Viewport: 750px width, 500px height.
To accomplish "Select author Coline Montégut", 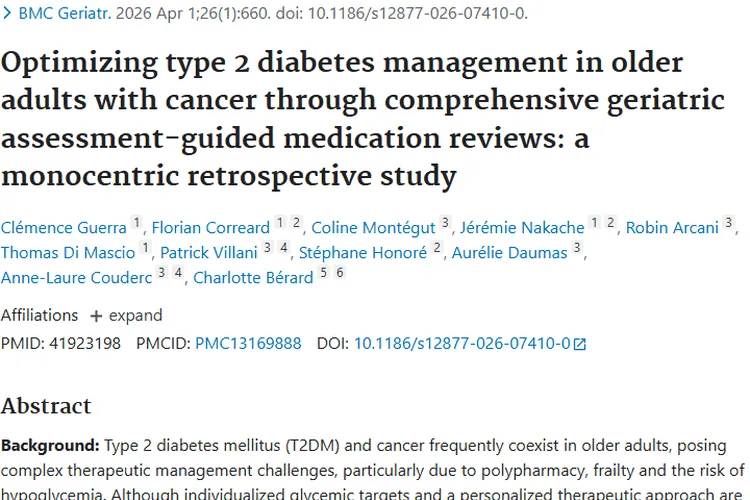I will (x=373, y=228).
